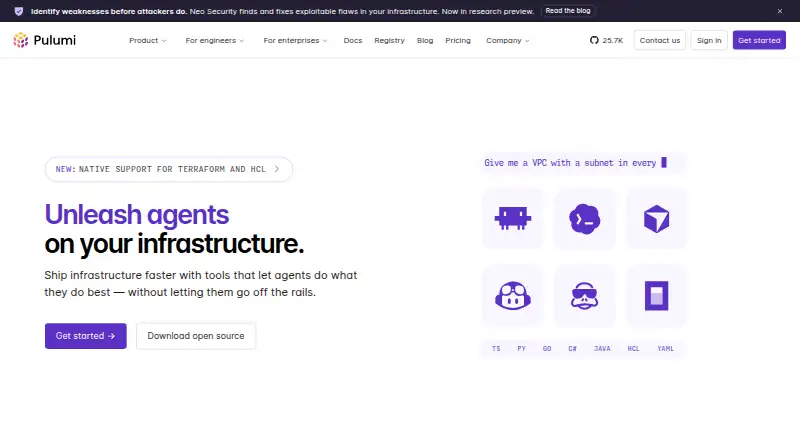Image resolution: width=800 pixels, height=440 pixels.
Task: Click Download open source
Action: [x=196, y=336]
